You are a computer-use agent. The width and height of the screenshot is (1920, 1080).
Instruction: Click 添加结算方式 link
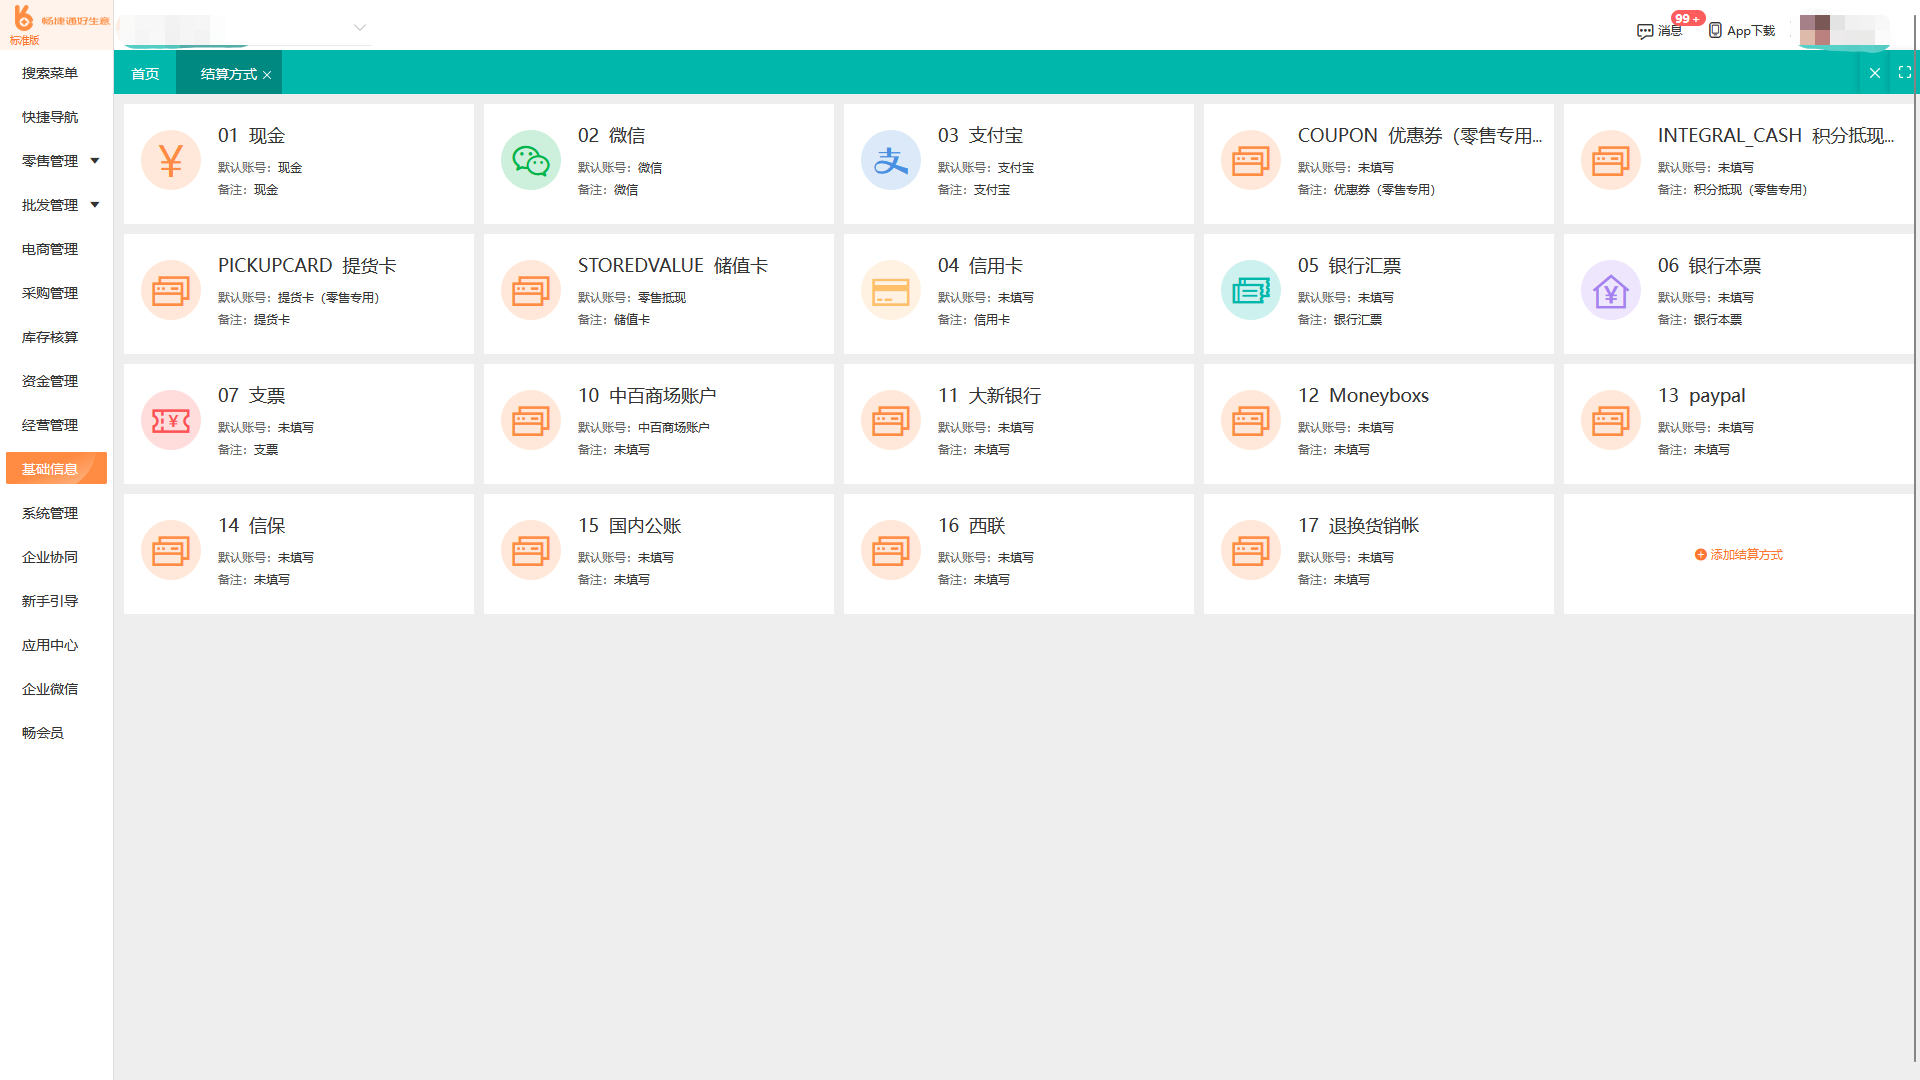click(1738, 553)
